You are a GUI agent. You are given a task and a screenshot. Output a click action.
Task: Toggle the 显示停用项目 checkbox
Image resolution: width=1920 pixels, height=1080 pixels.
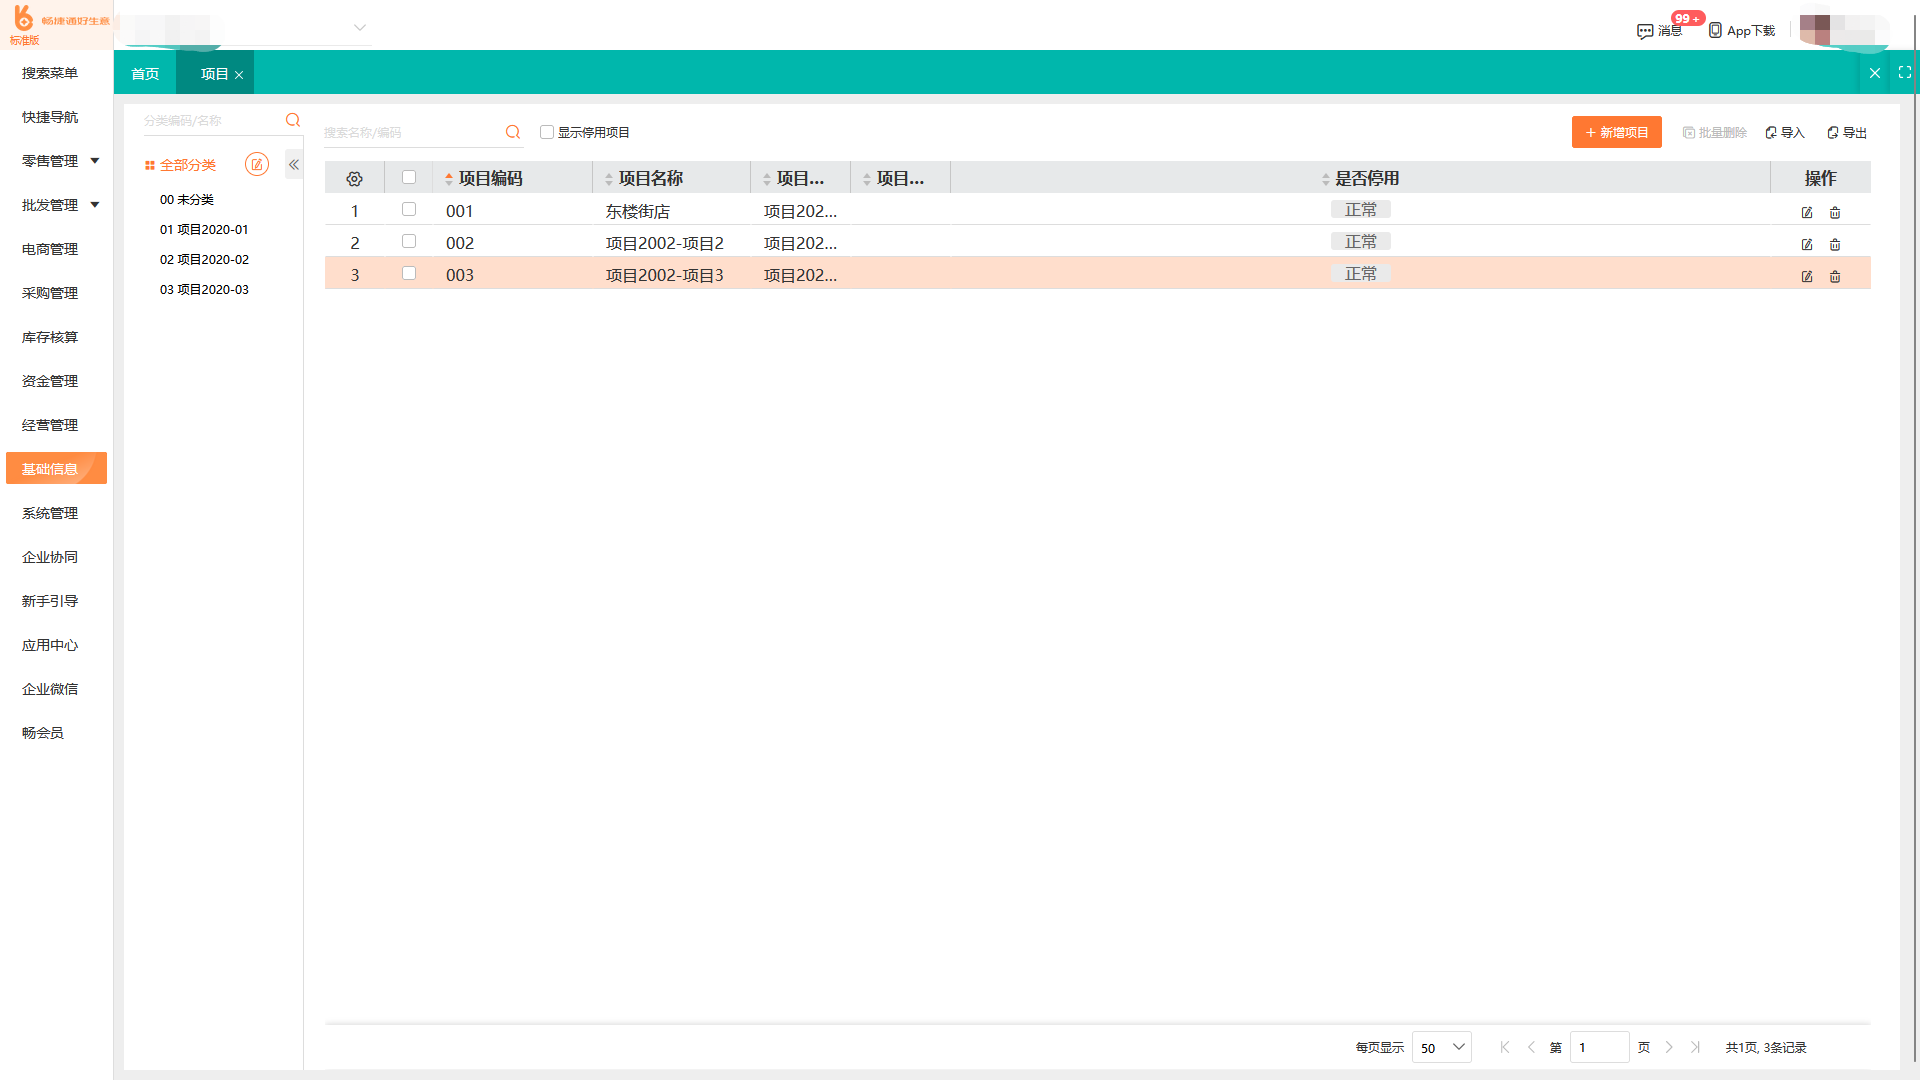tap(547, 132)
